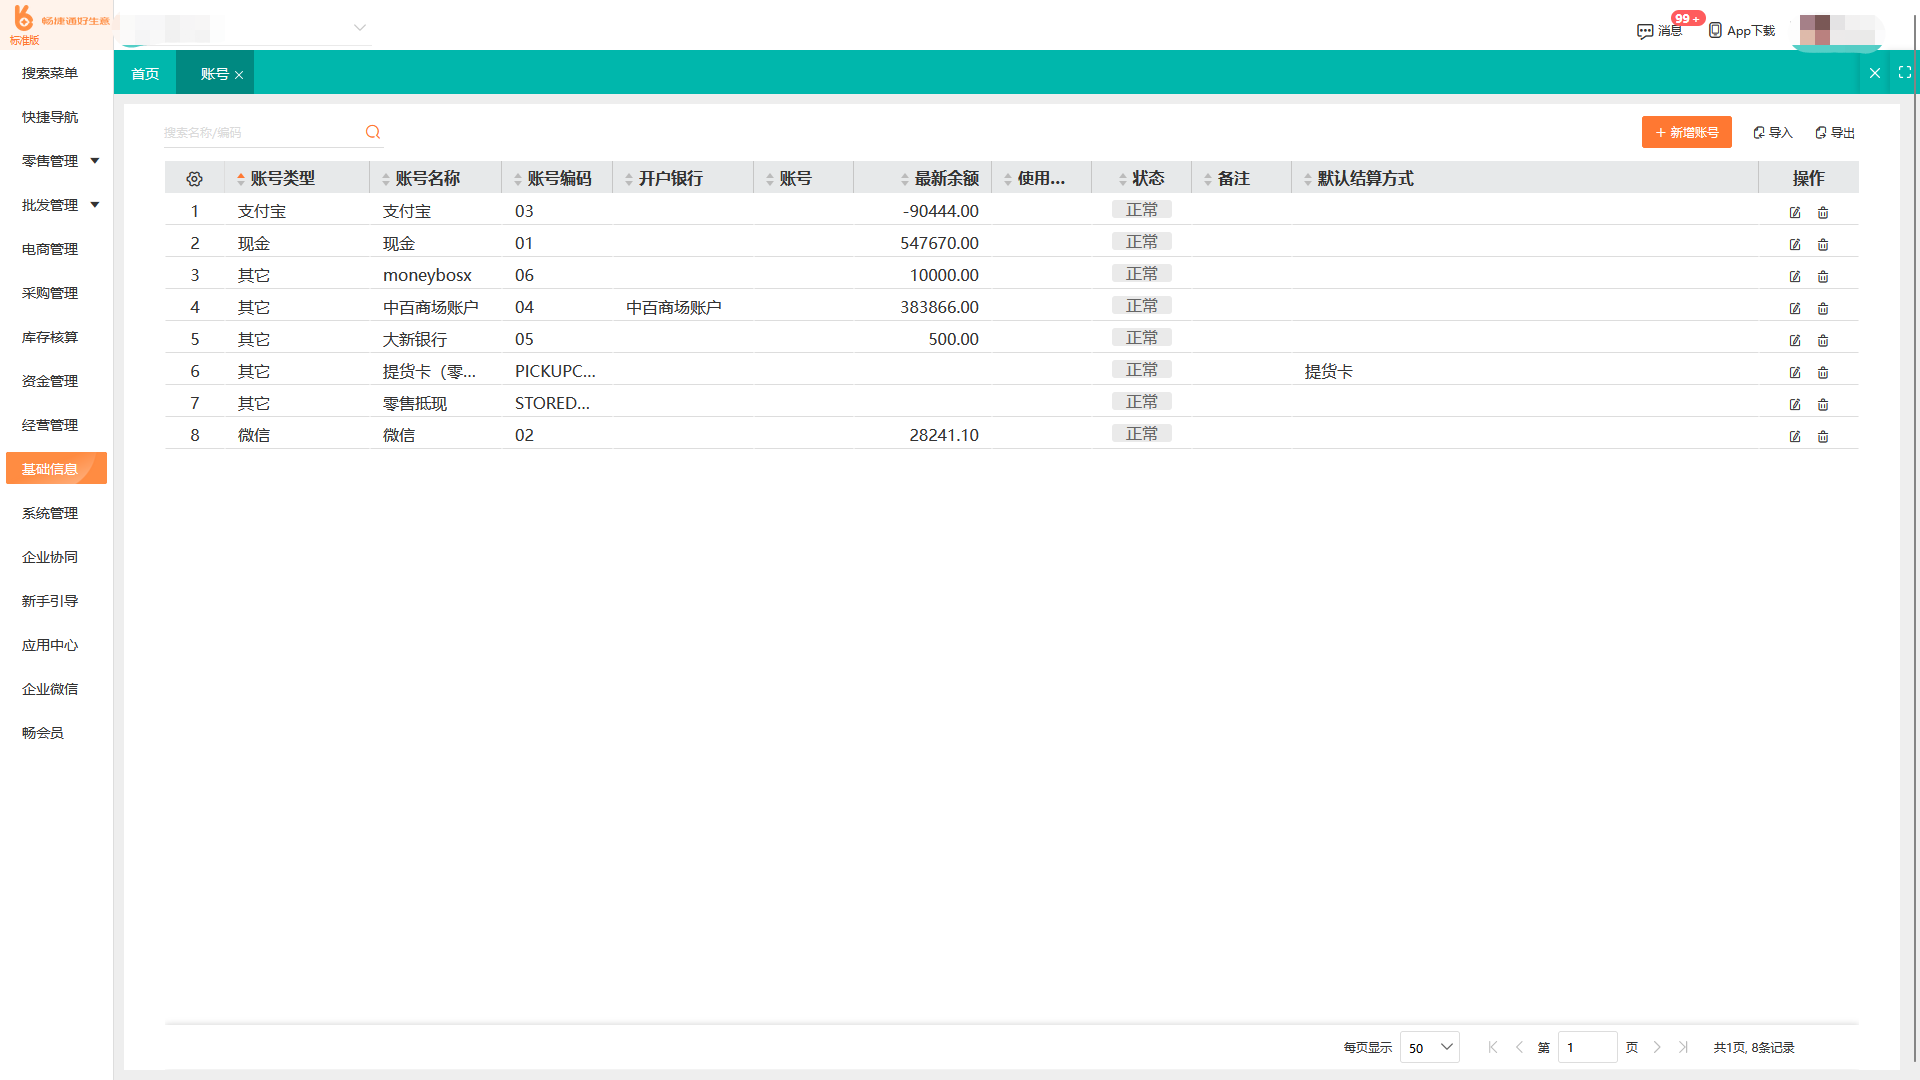Click the 导出 export icon button
Viewport: 1920px width, 1080px height.
[1837, 132]
